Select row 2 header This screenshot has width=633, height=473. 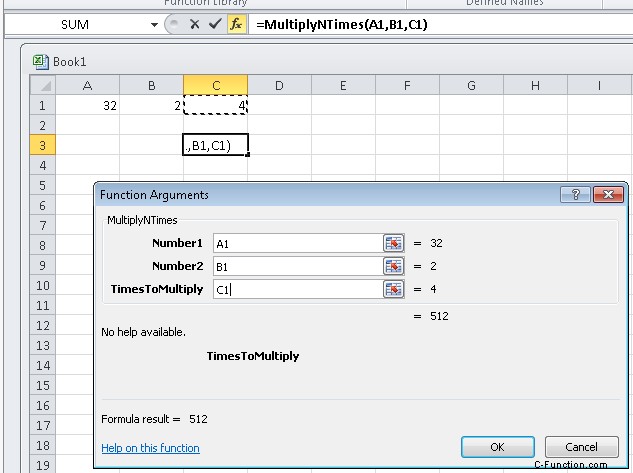click(42, 125)
